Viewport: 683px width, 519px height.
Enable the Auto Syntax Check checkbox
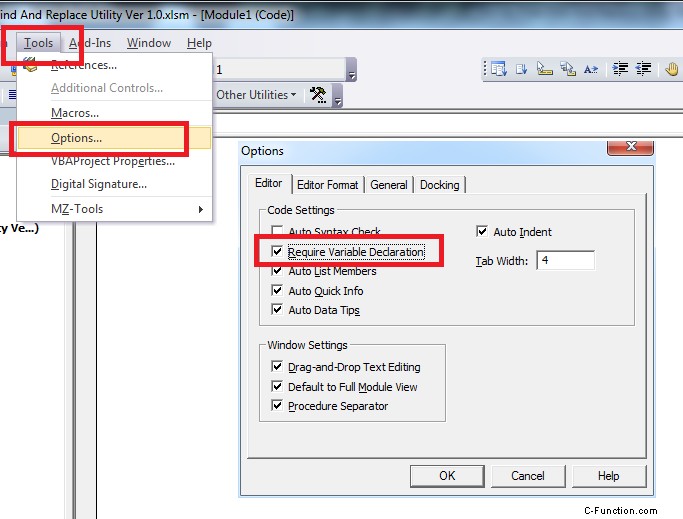tap(278, 232)
